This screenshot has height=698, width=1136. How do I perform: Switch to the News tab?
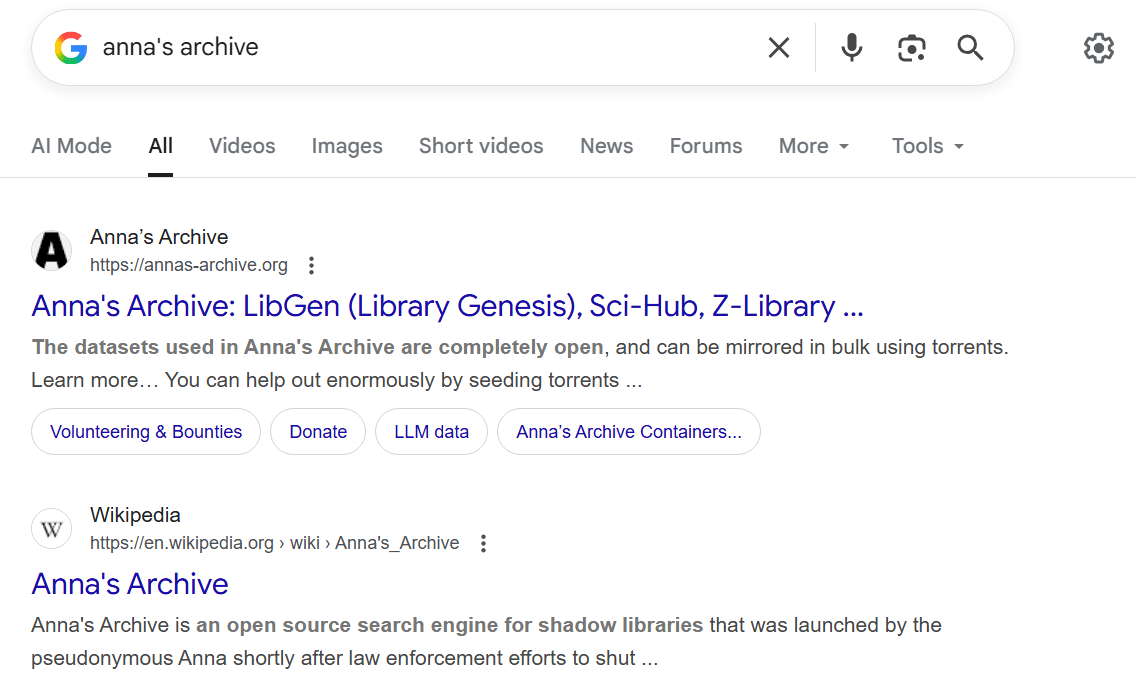click(606, 146)
